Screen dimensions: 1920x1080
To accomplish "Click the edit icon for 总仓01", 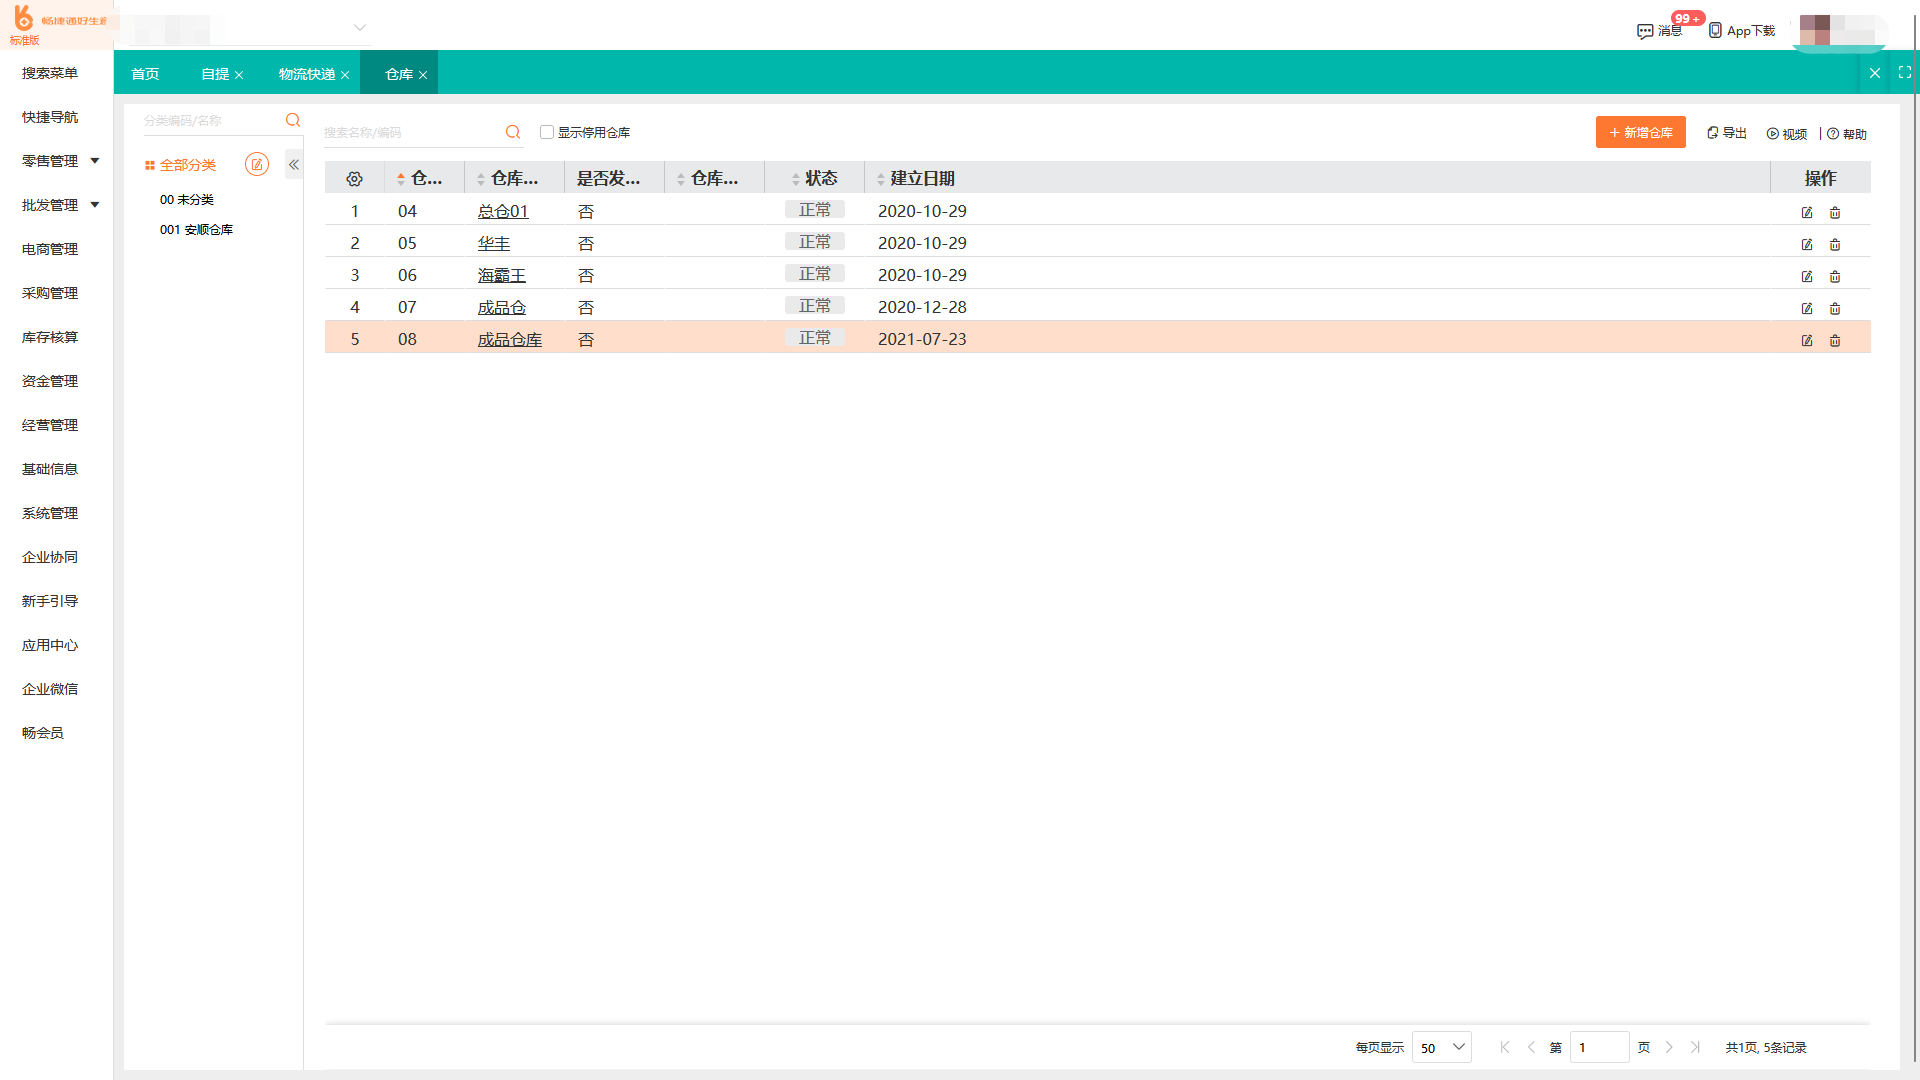I will tap(1807, 211).
